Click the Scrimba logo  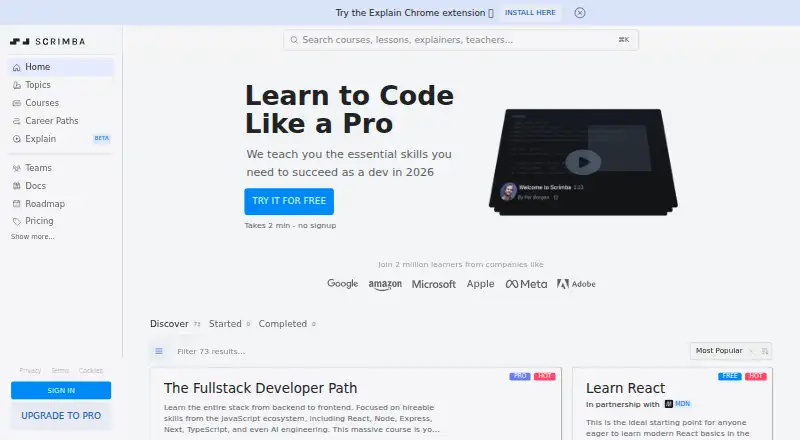coord(47,41)
